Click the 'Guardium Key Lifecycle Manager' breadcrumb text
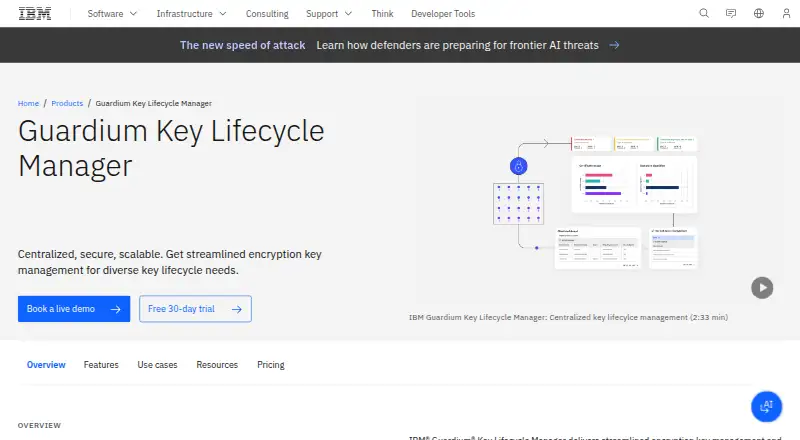 [x=154, y=103]
